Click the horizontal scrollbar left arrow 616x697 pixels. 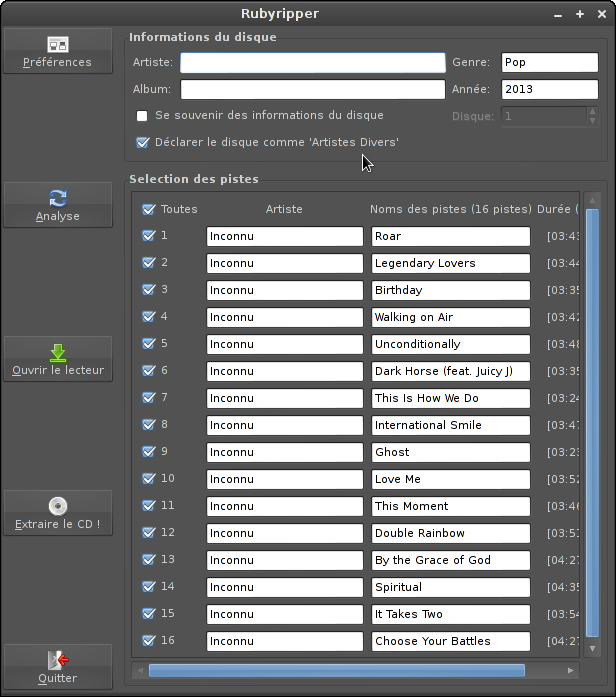coord(140,670)
